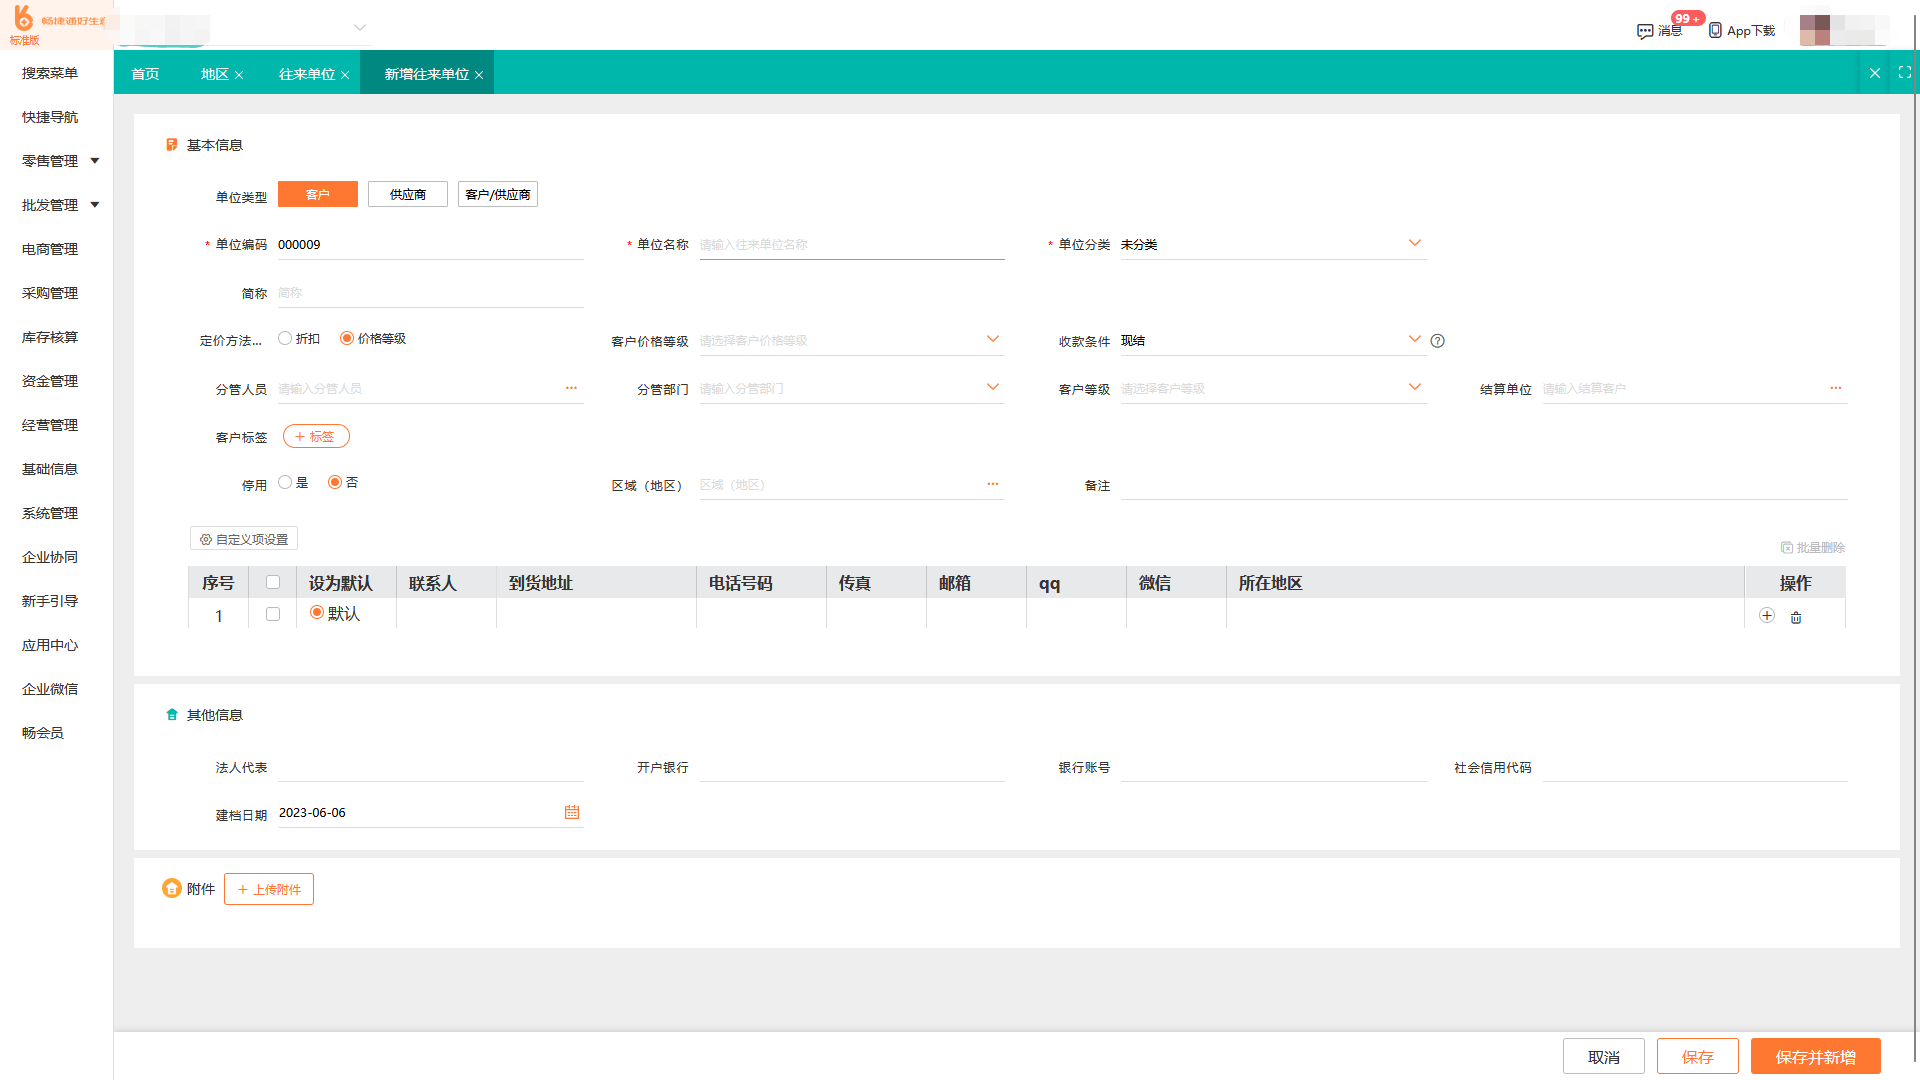Click the calendar icon next to 建档日期
This screenshot has height=1080, width=1920.
click(571, 812)
